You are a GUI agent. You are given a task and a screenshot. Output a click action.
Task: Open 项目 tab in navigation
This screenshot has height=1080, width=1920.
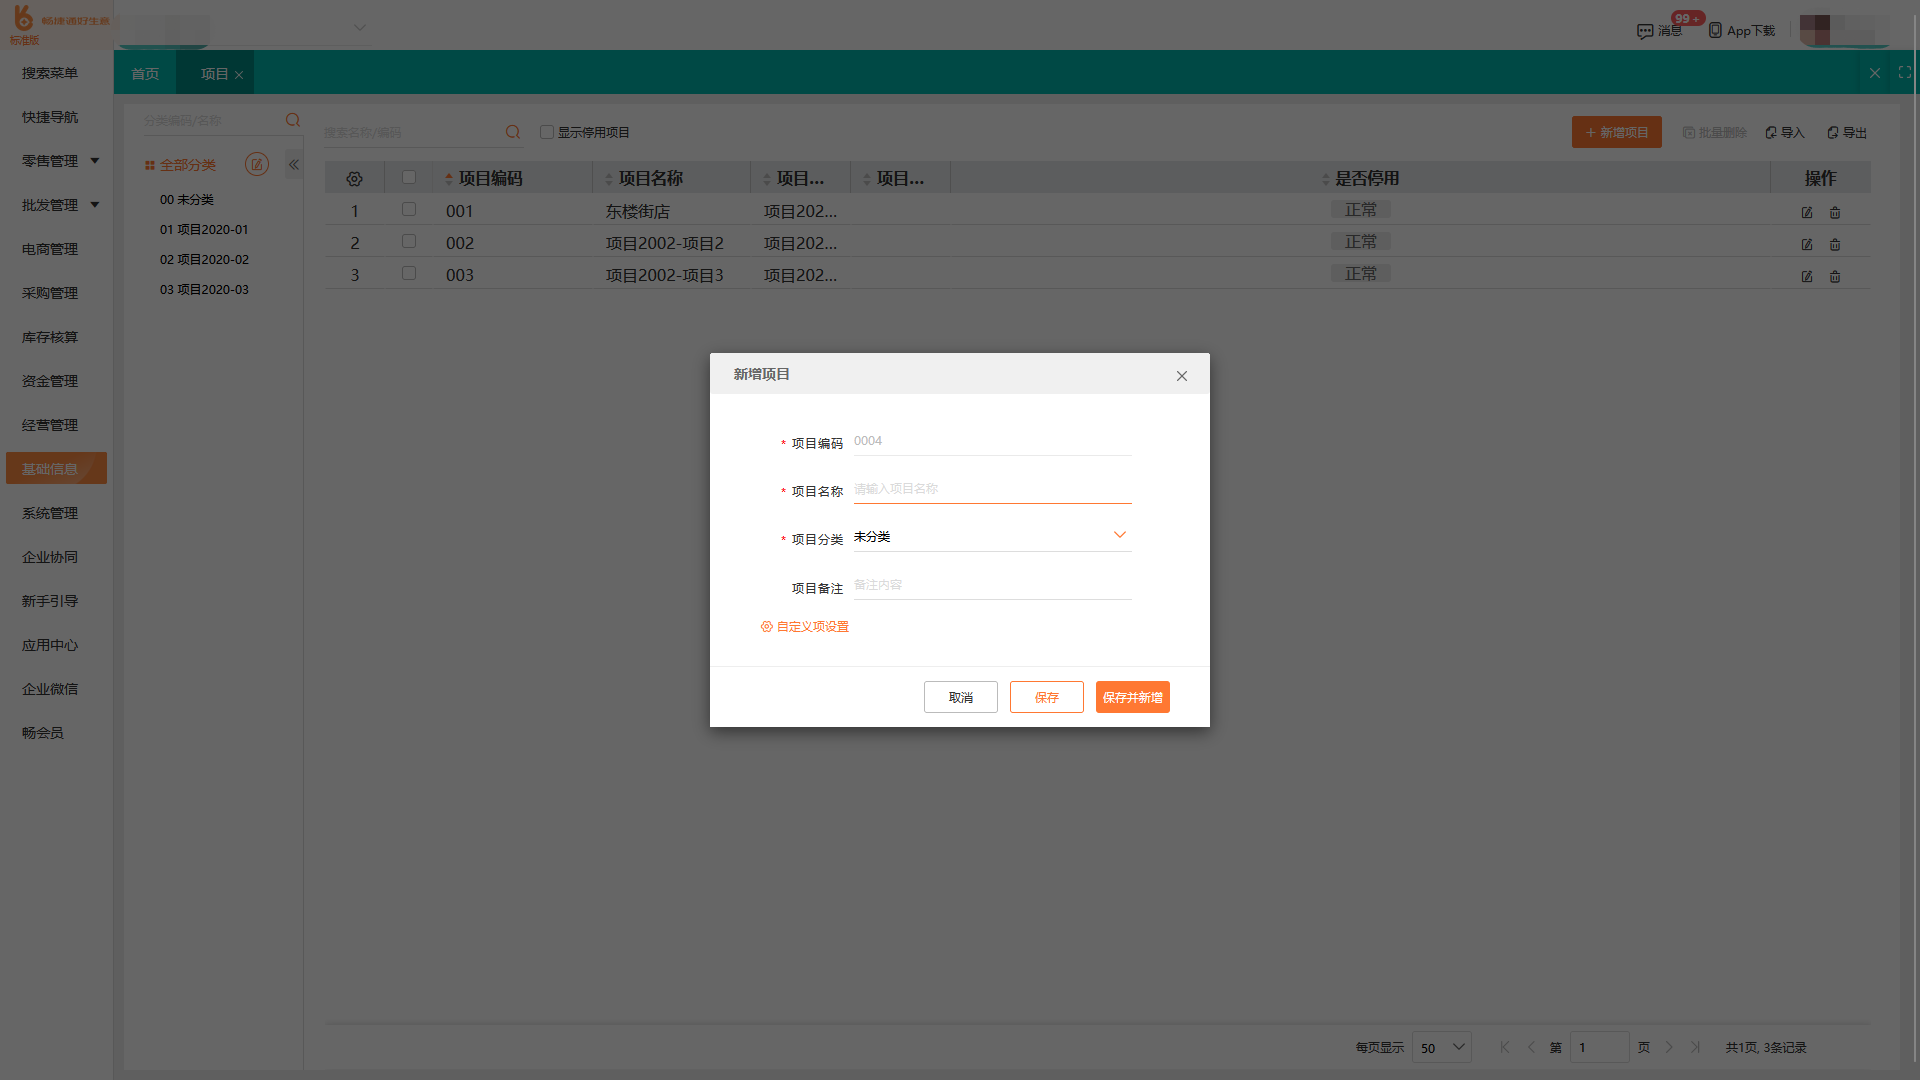pyautogui.click(x=214, y=74)
